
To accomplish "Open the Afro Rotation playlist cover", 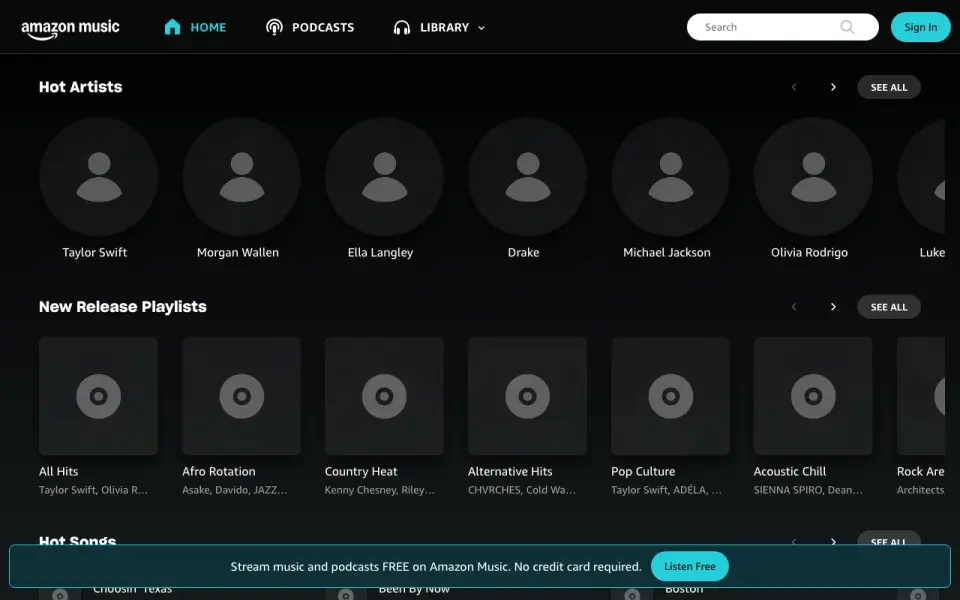I will pyautogui.click(x=242, y=396).
